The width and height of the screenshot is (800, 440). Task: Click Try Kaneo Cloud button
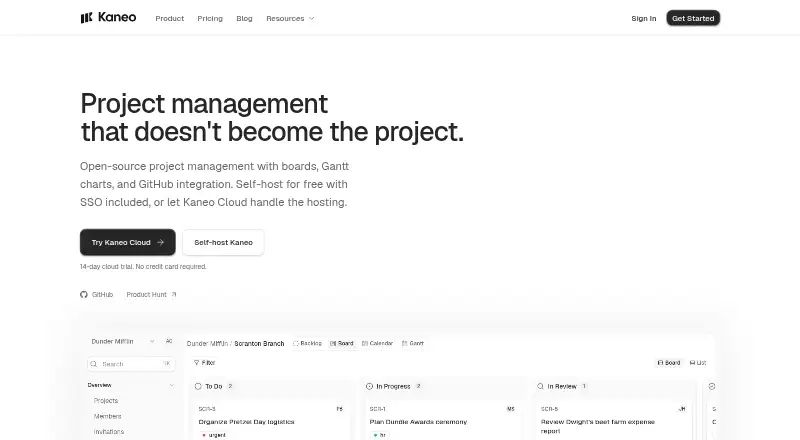(x=128, y=242)
